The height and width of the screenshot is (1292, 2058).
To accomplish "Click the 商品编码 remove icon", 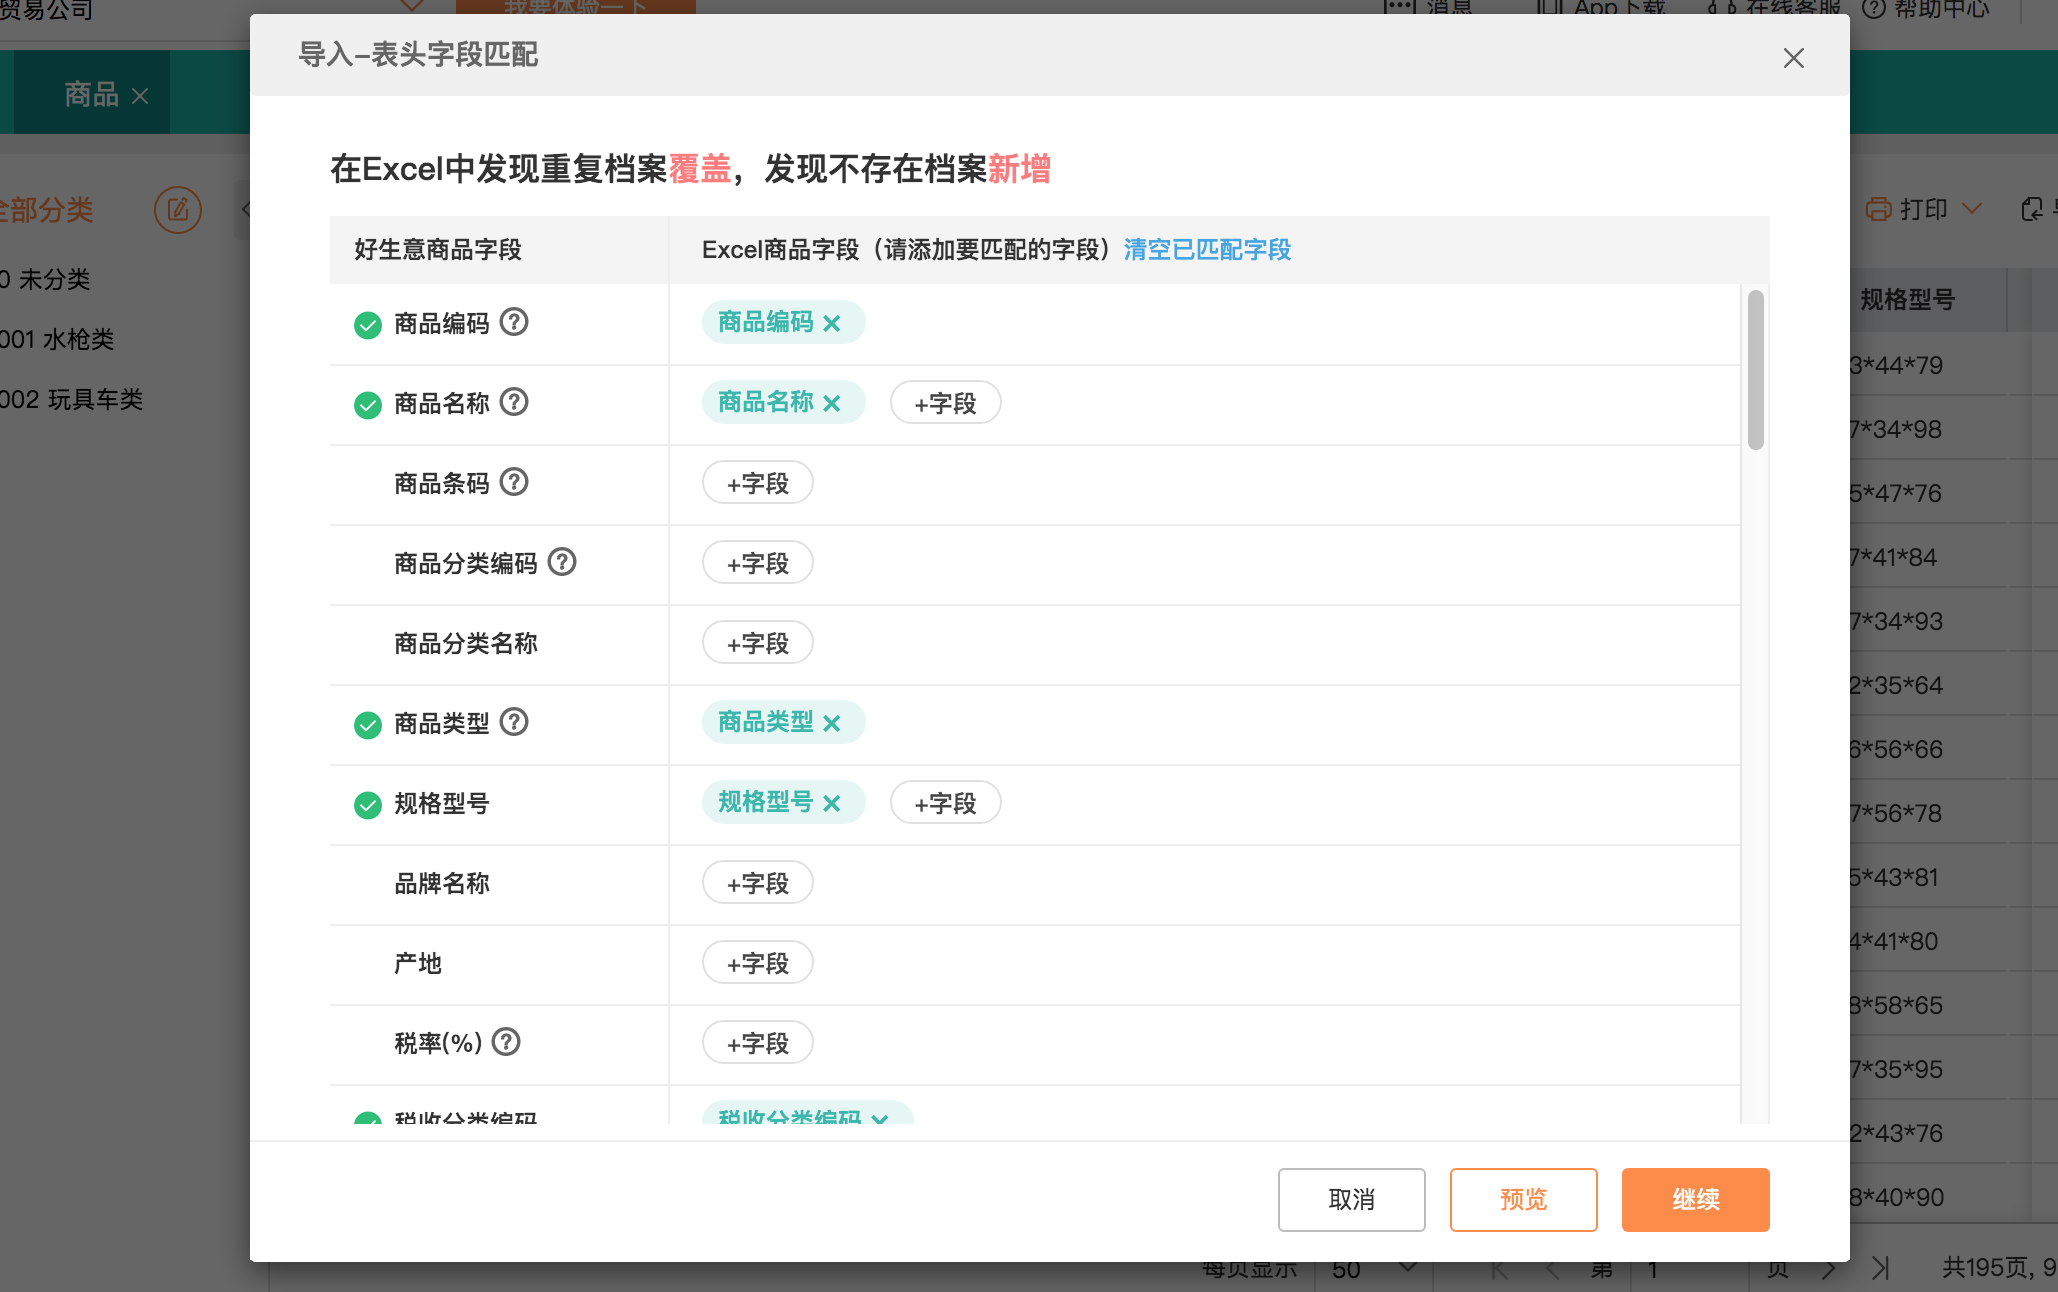I will (832, 322).
